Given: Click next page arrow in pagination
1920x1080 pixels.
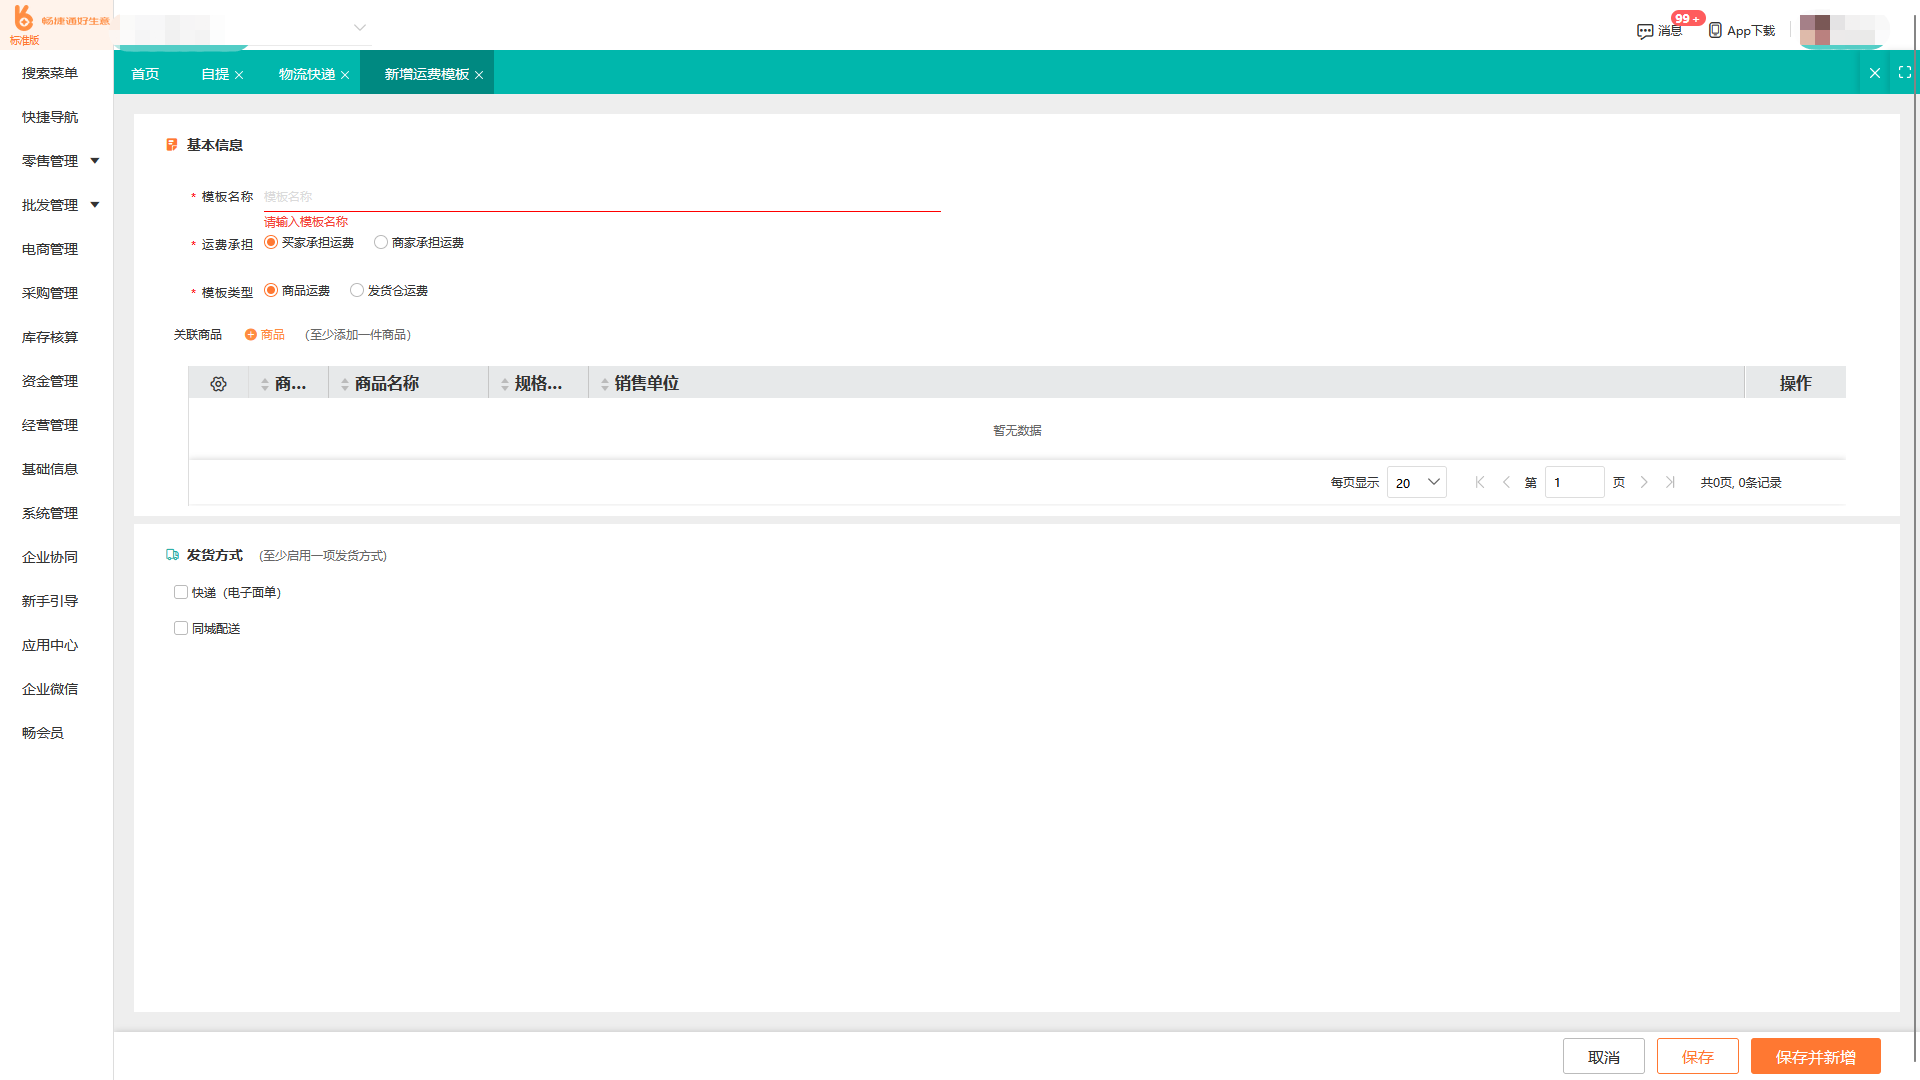Looking at the screenshot, I should pyautogui.click(x=1644, y=481).
